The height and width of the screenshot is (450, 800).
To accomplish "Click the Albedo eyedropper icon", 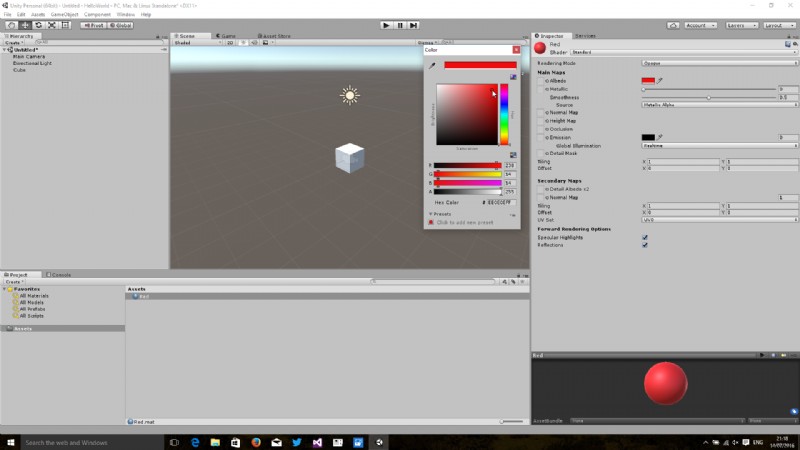I will click(x=660, y=80).
